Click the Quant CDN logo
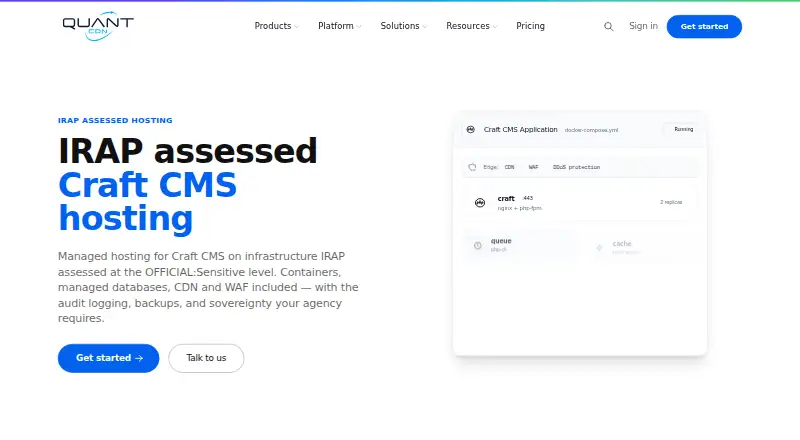Viewport: 800px width, 440px height. [98, 26]
